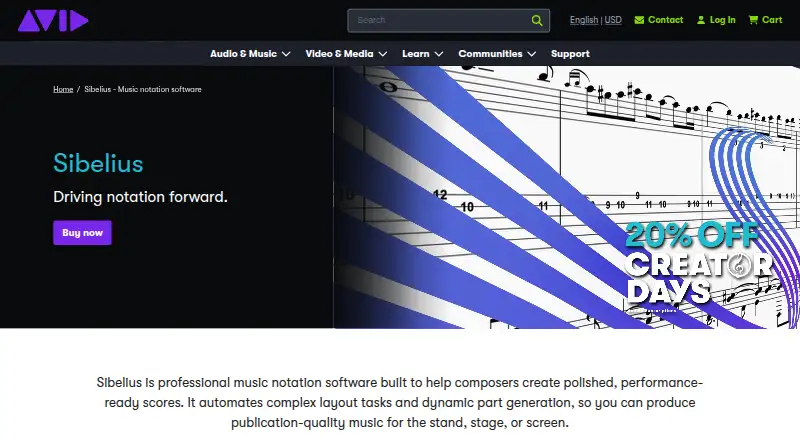The width and height of the screenshot is (800, 440).
Task: Open the Audio & Music menu
Action: [x=243, y=54]
